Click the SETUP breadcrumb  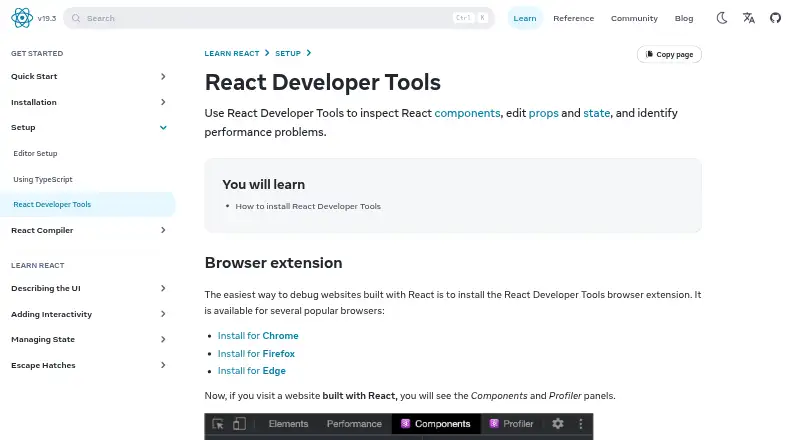click(x=288, y=53)
